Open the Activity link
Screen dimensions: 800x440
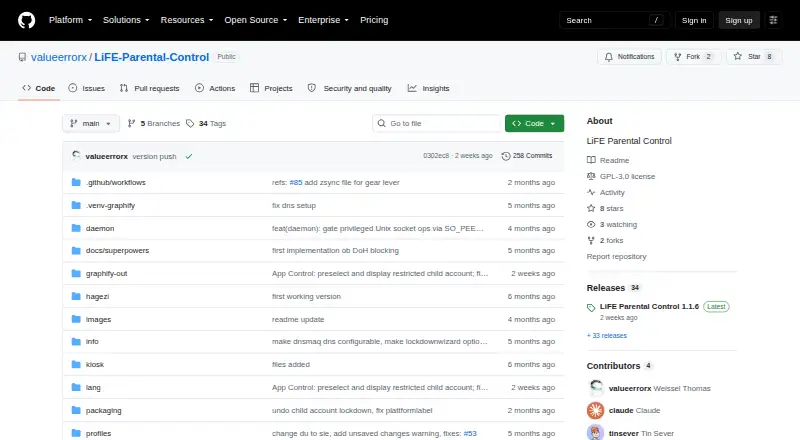tap(606, 192)
